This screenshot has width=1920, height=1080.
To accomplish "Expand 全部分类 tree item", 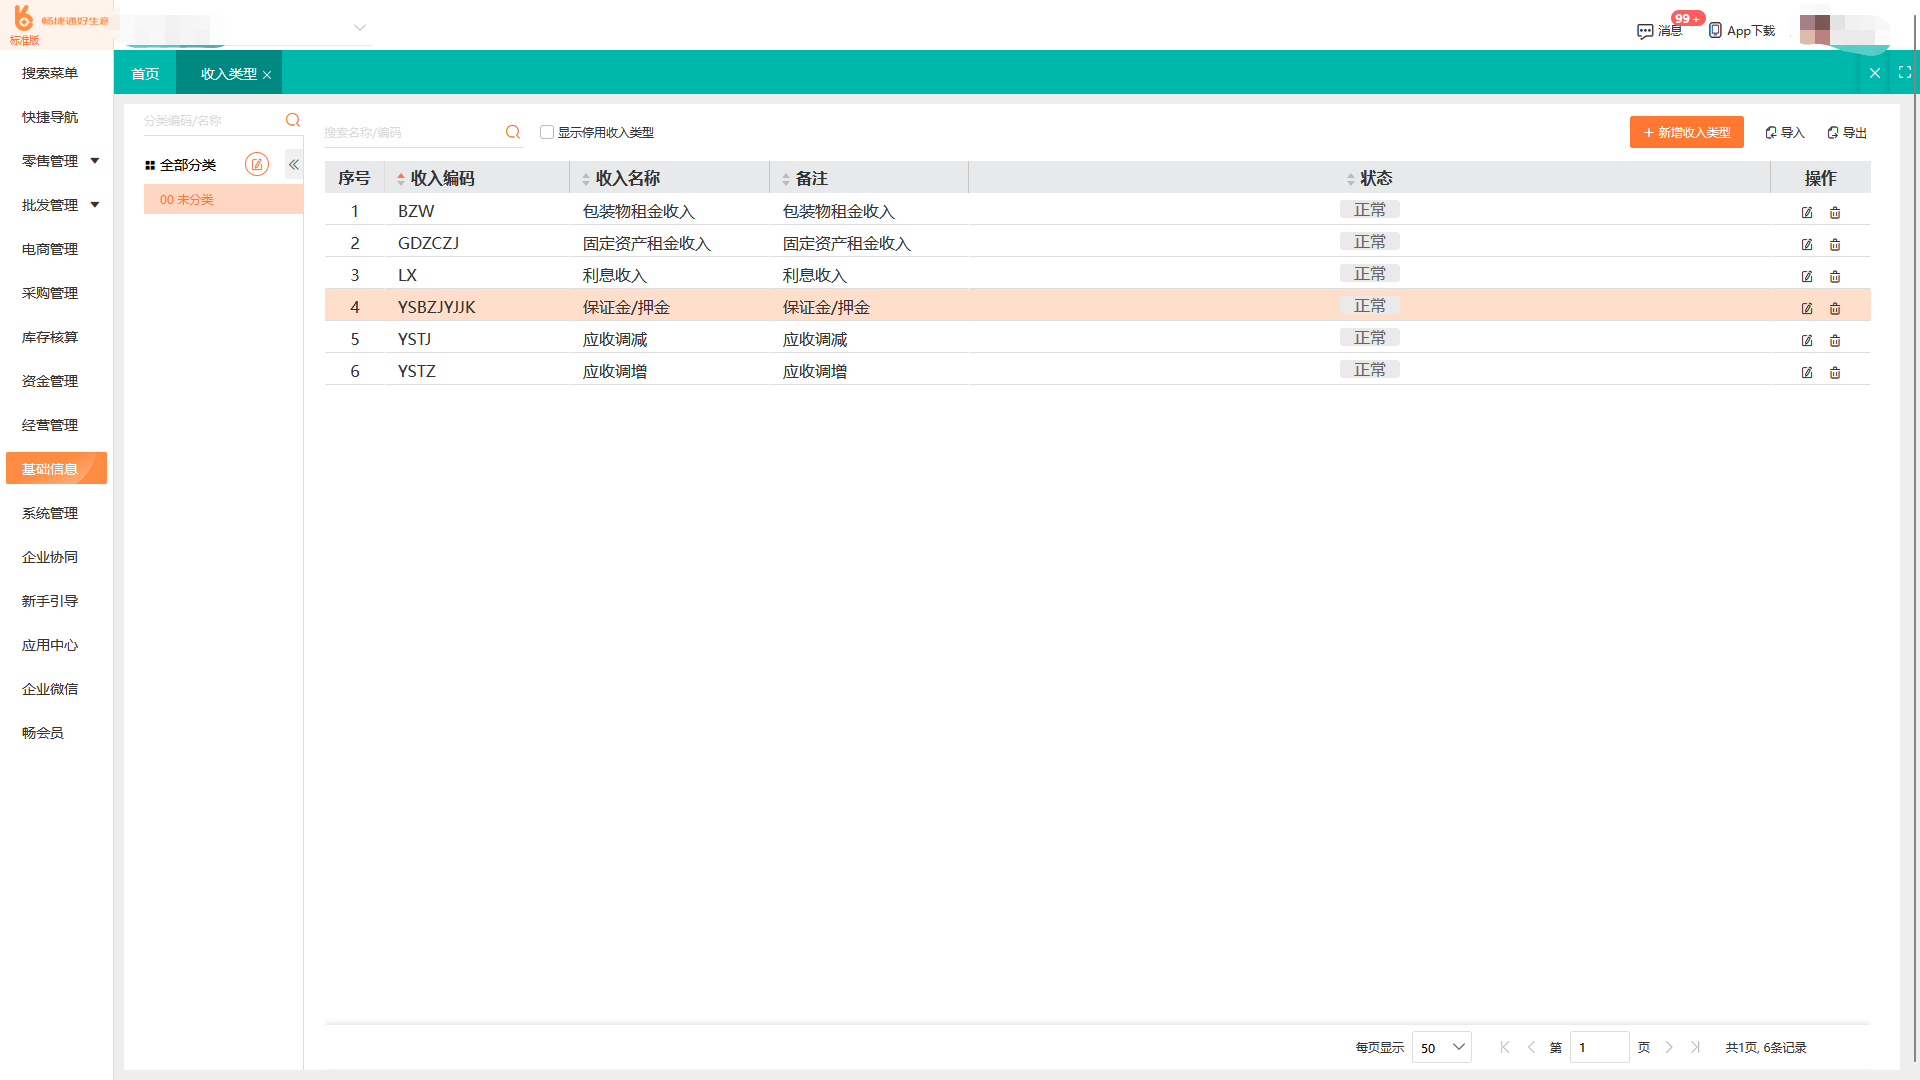I will click(149, 162).
